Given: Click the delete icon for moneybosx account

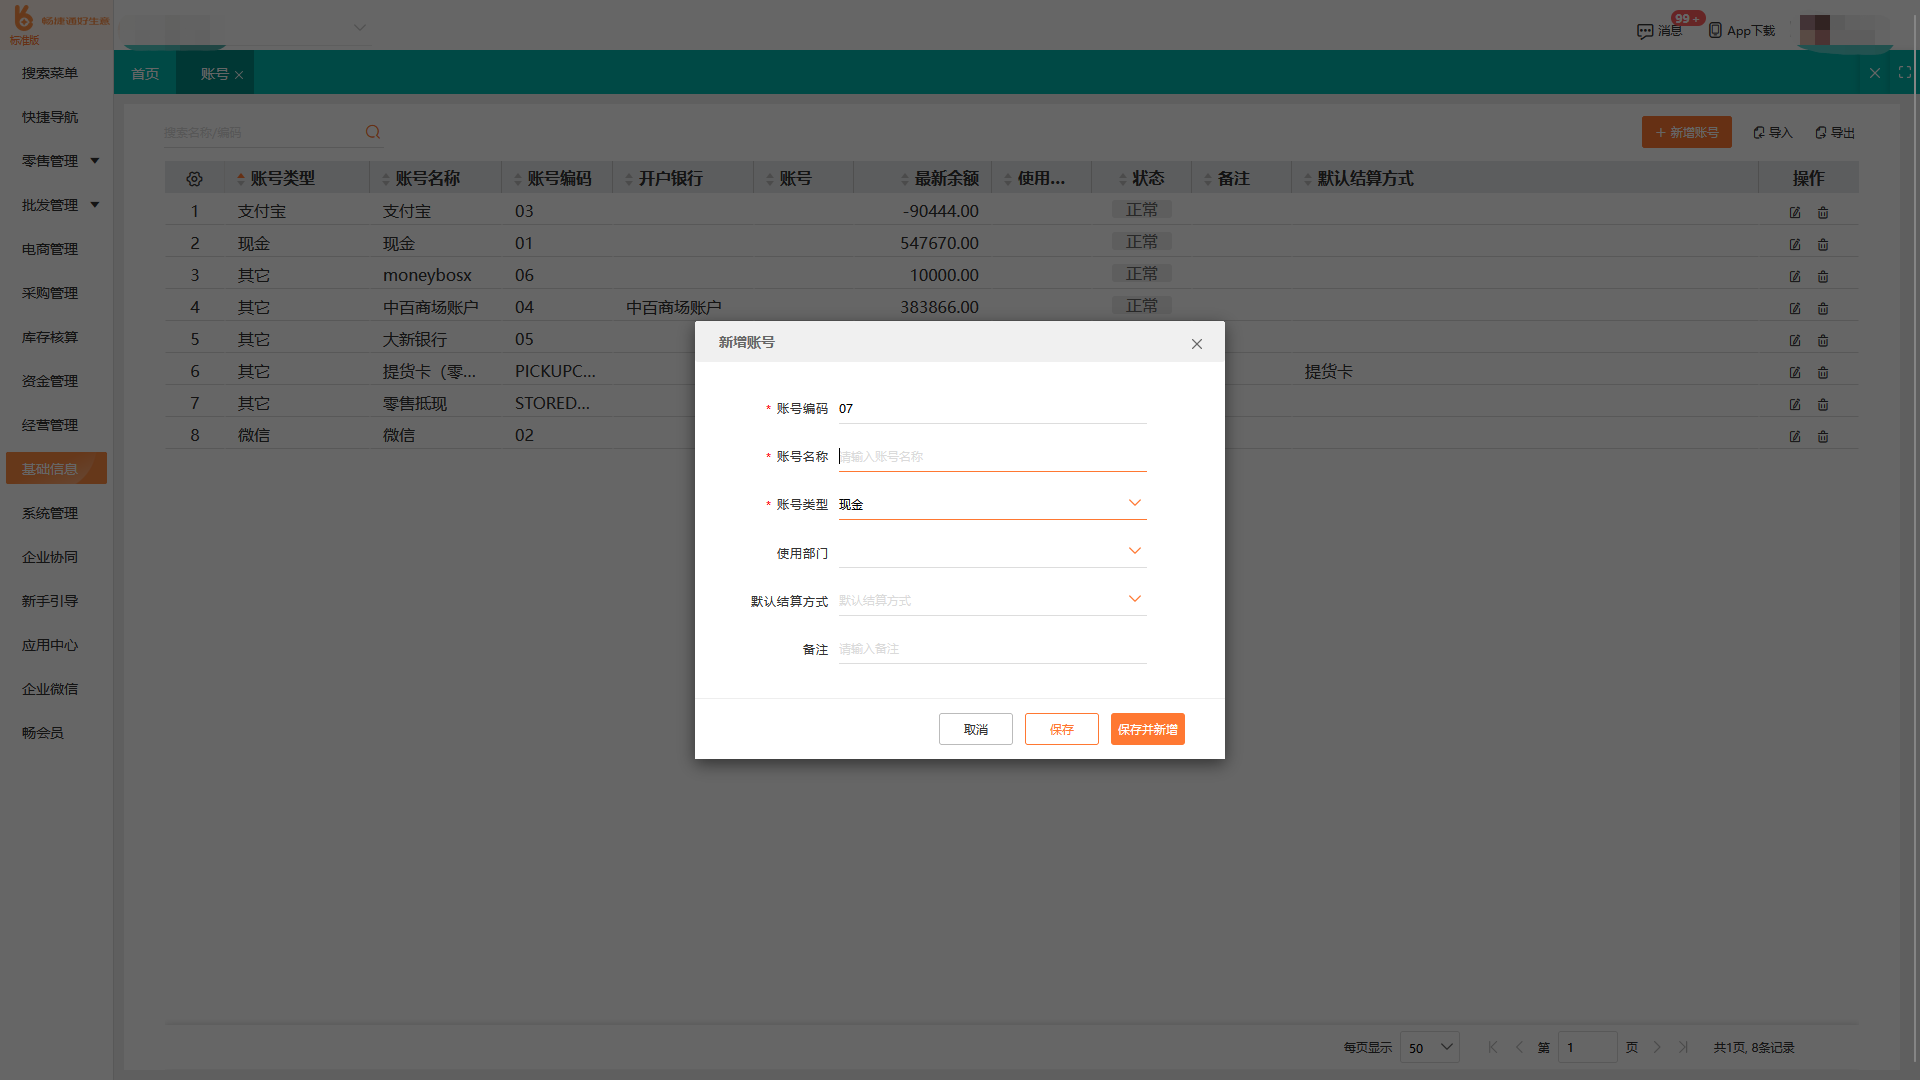Looking at the screenshot, I should [1824, 276].
